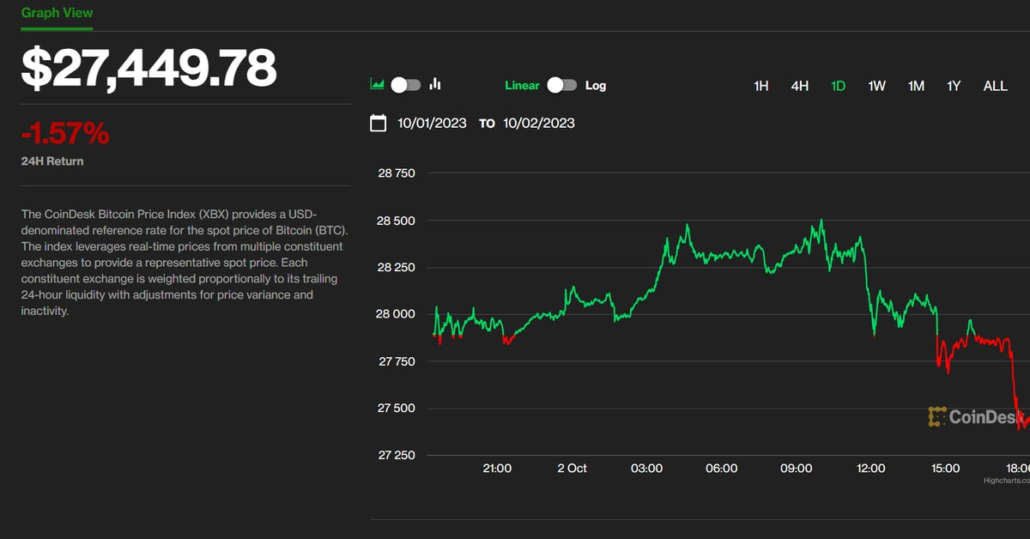
Task: Show the 1W price range
Action: click(877, 86)
